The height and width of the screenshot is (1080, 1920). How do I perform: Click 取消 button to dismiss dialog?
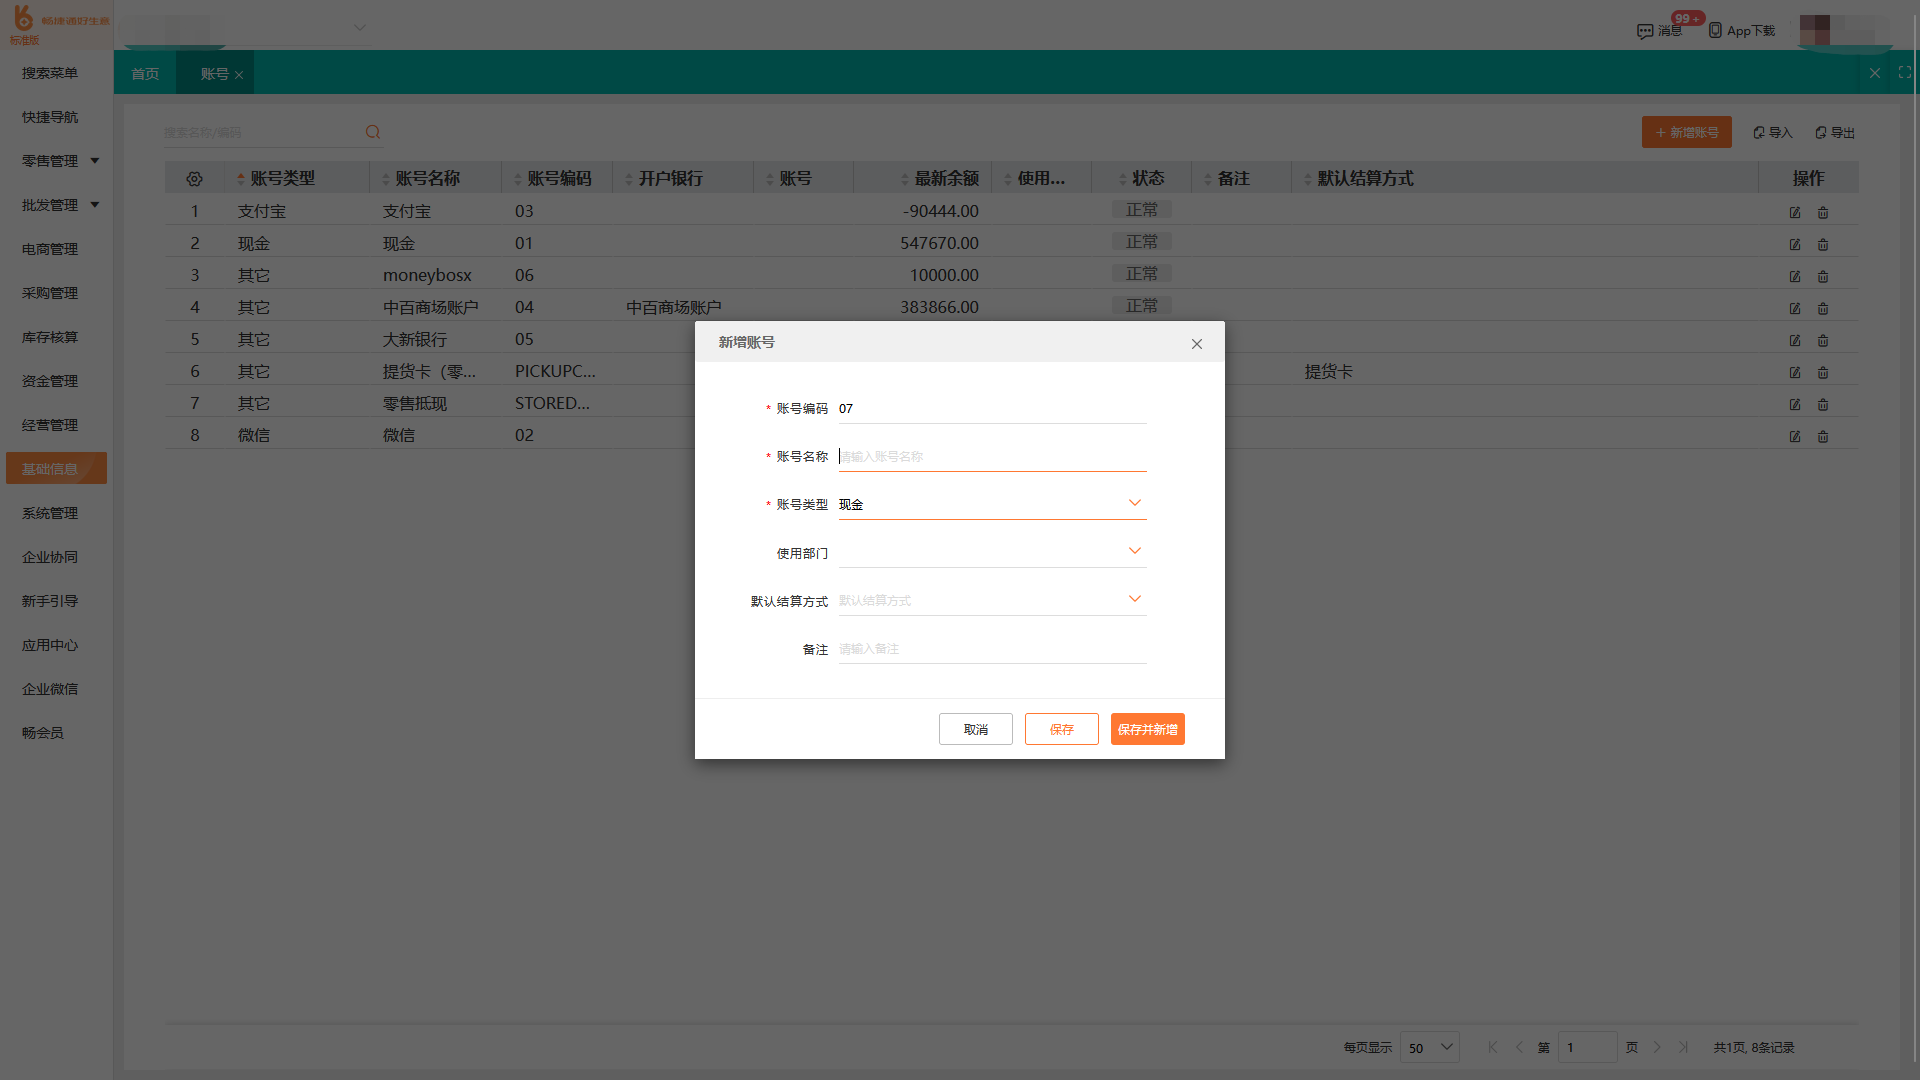pos(976,729)
